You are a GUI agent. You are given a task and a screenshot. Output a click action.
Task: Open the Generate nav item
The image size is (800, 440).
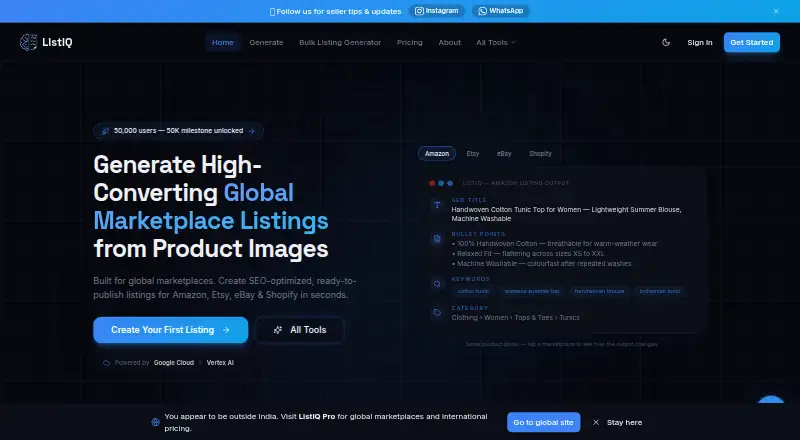(266, 42)
